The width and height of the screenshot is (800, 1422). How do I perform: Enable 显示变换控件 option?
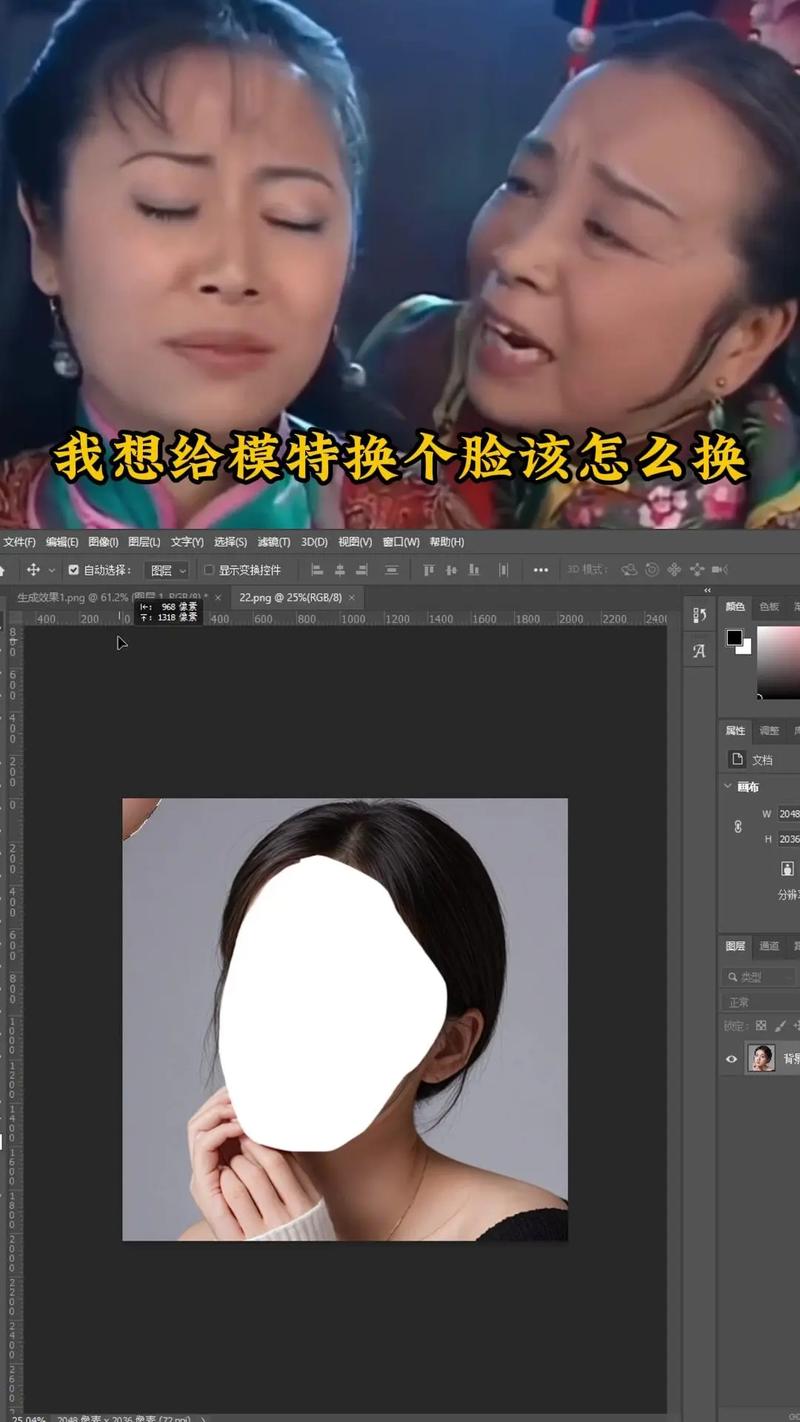tap(207, 570)
